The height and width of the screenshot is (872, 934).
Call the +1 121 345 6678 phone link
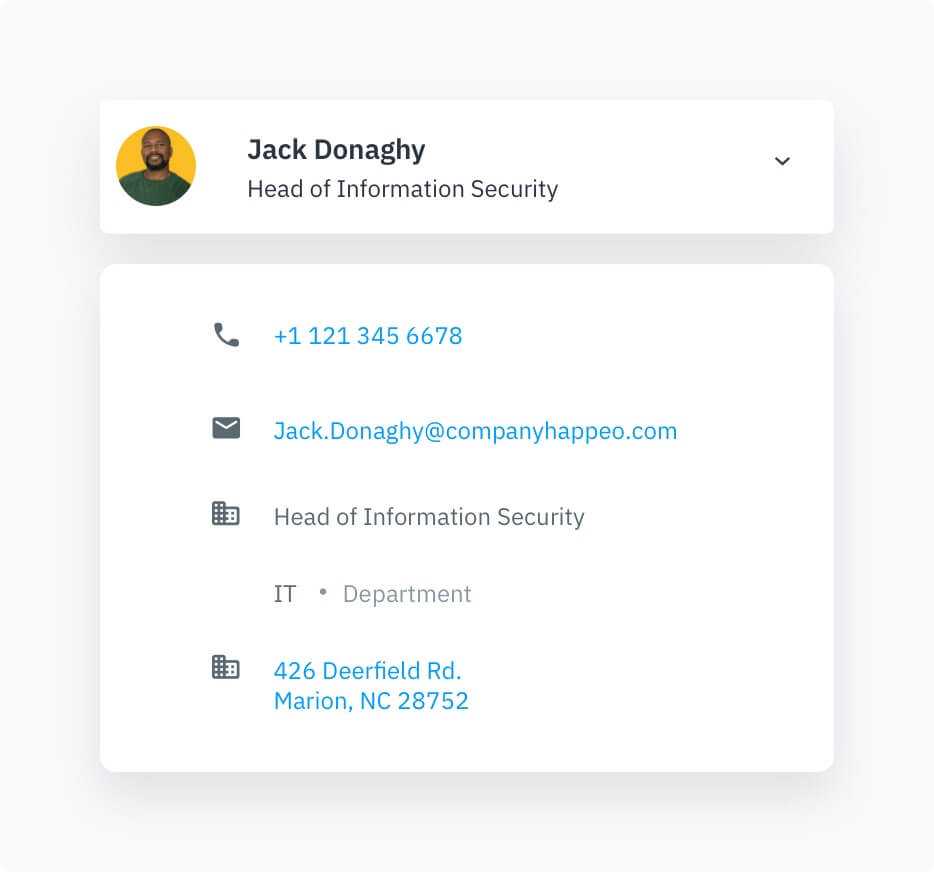pos(367,336)
